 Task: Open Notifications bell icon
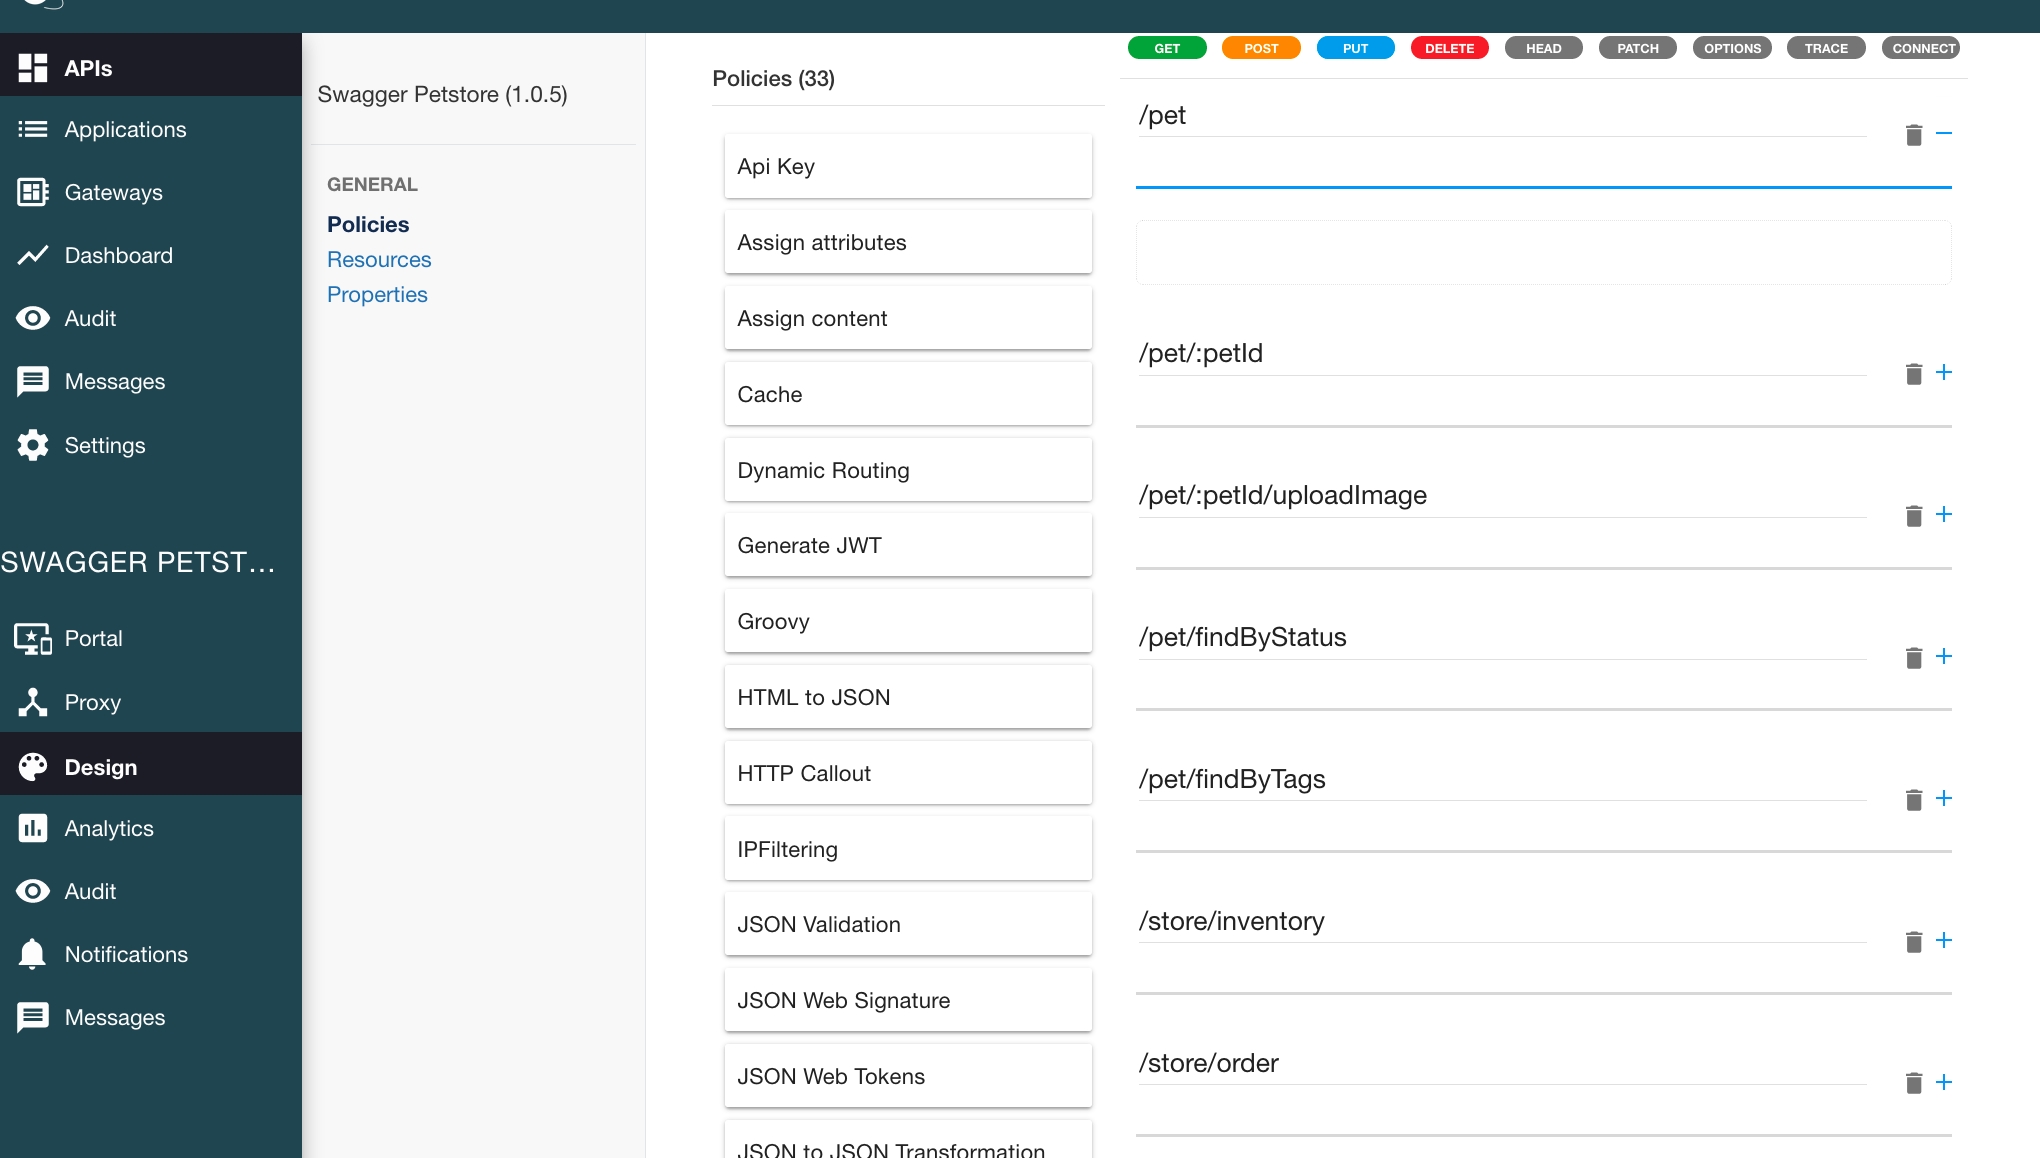(32, 954)
